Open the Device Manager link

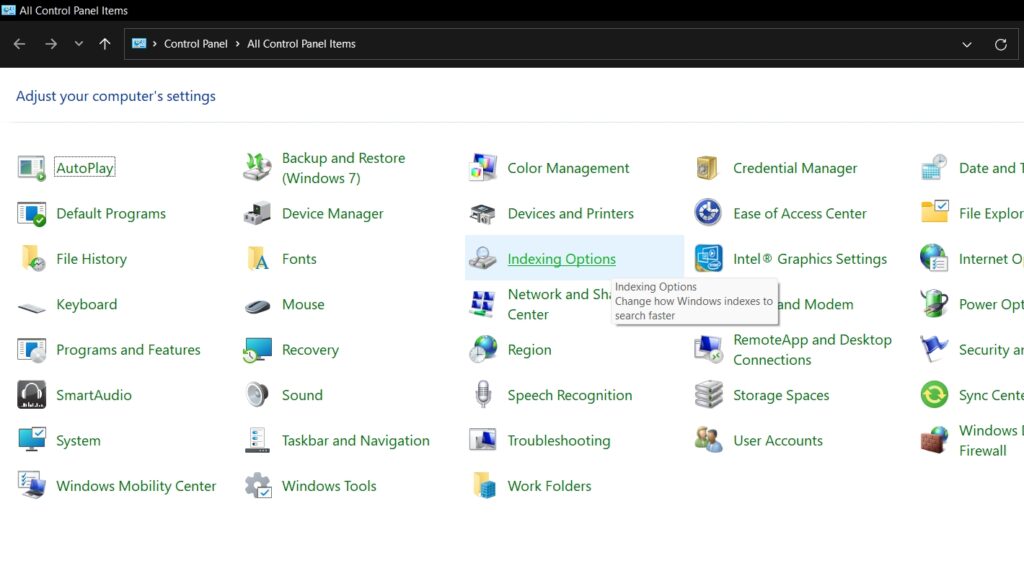332,214
